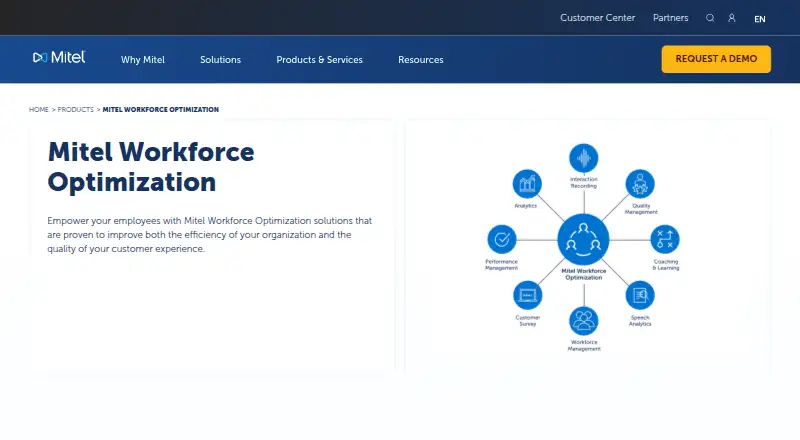Image resolution: width=800 pixels, height=440 pixels.
Task: Click the Customer Survey label
Action: 528,321
